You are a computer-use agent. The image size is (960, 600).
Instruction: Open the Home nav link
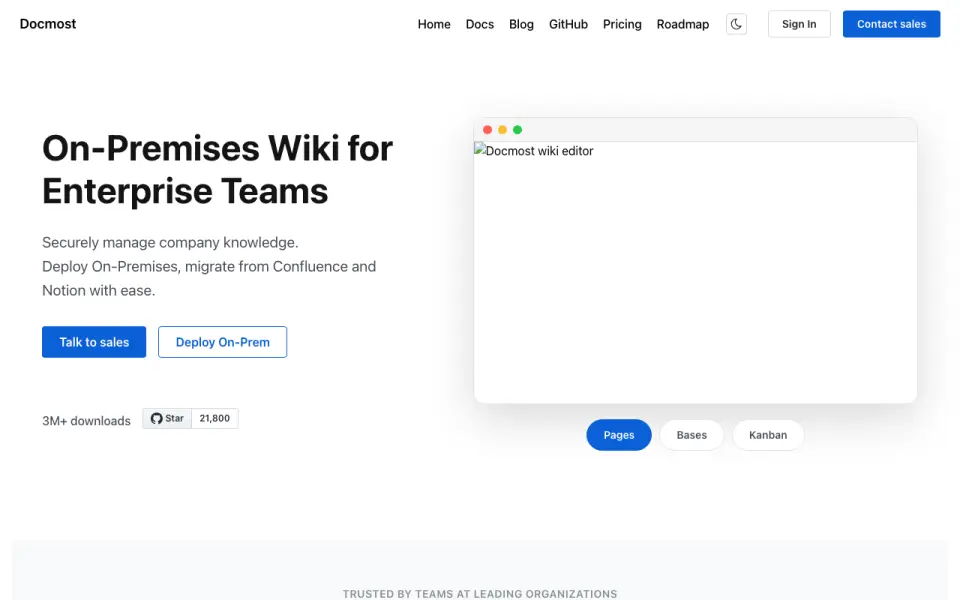[434, 24]
